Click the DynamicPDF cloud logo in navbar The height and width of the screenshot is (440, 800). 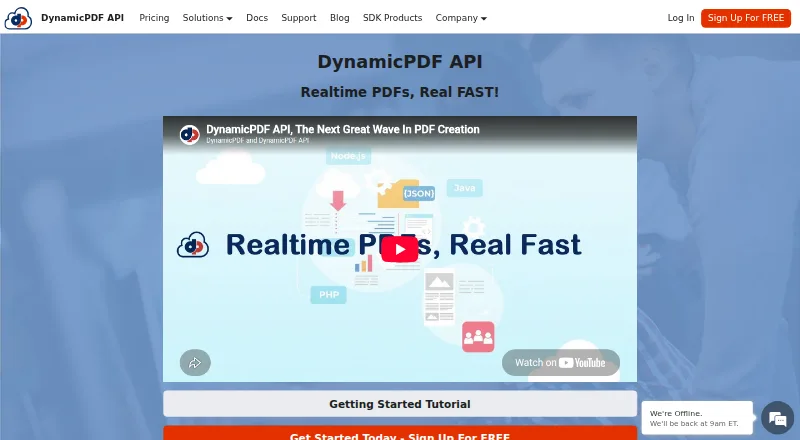[x=18, y=18]
